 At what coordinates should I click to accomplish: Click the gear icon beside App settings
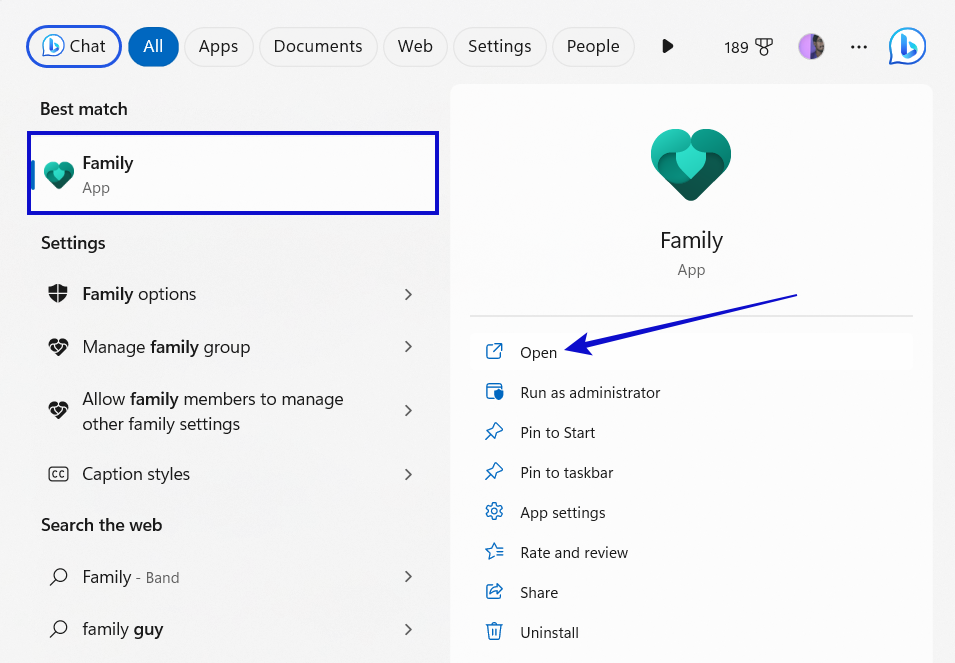click(494, 511)
